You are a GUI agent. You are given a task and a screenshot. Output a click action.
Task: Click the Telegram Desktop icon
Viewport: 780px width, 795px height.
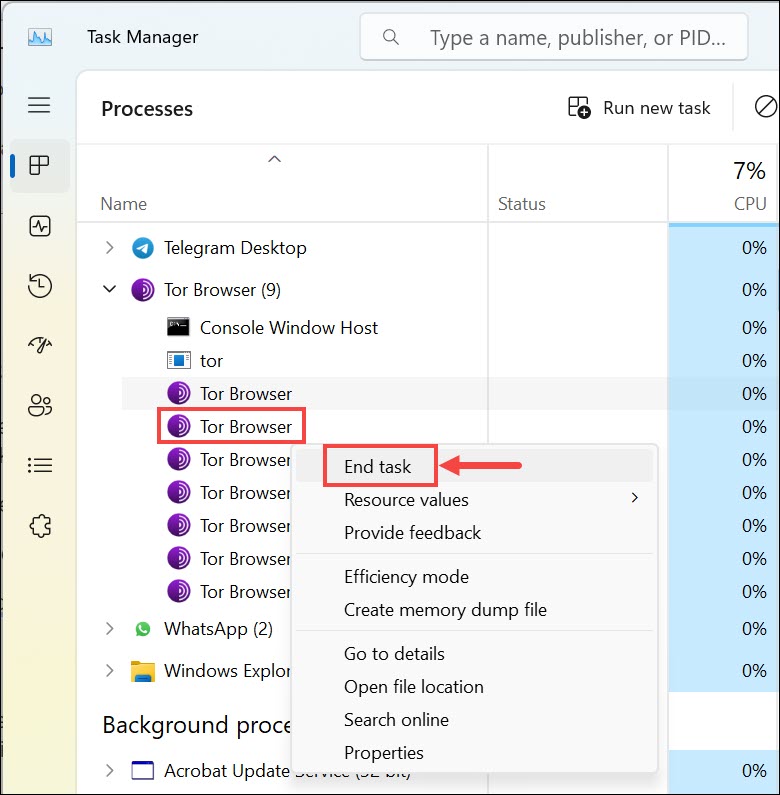pos(143,248)
